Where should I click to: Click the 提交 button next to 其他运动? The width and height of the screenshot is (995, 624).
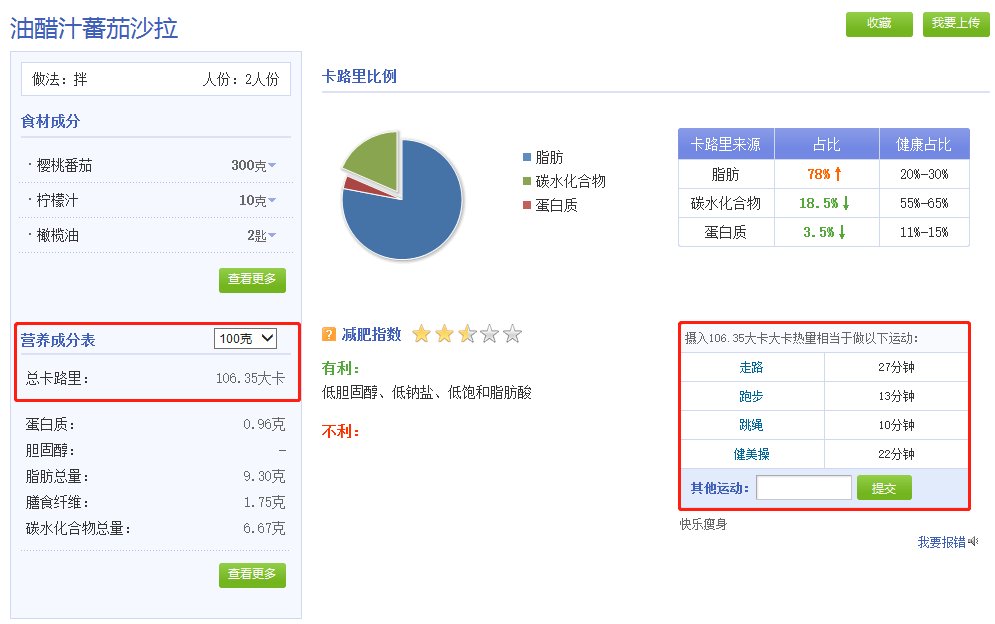[x=883, y=487]
